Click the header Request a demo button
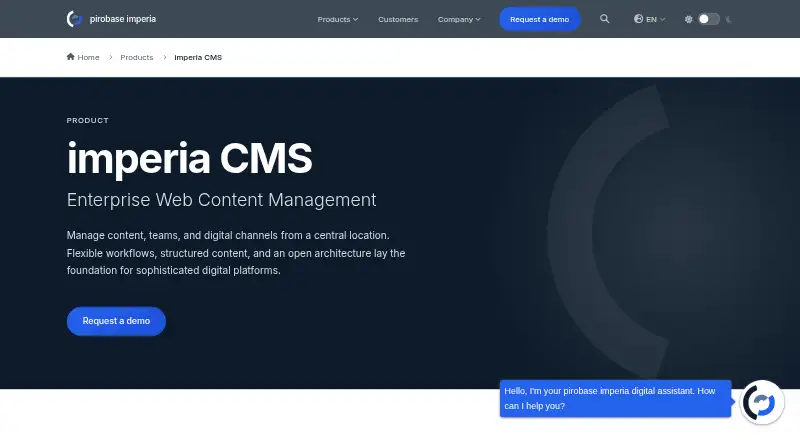 pos(539,19)
